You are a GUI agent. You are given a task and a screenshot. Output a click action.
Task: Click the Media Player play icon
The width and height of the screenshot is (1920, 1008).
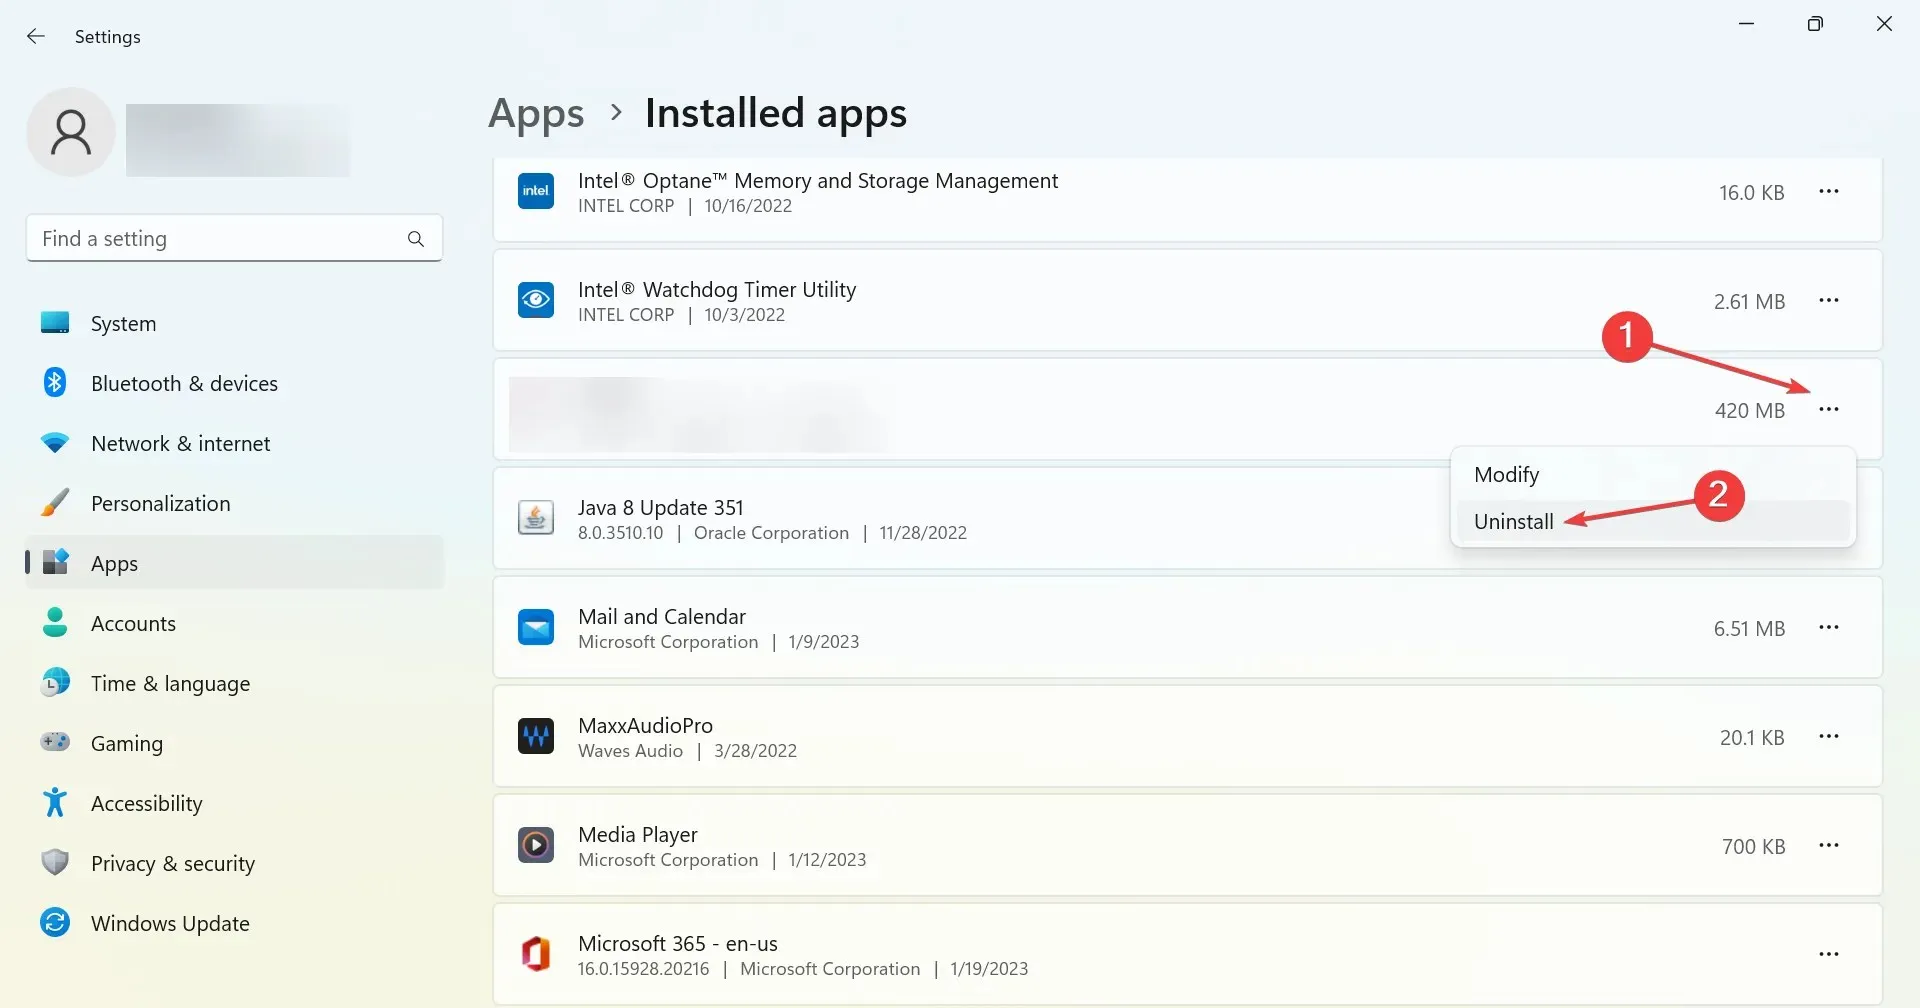536,845
